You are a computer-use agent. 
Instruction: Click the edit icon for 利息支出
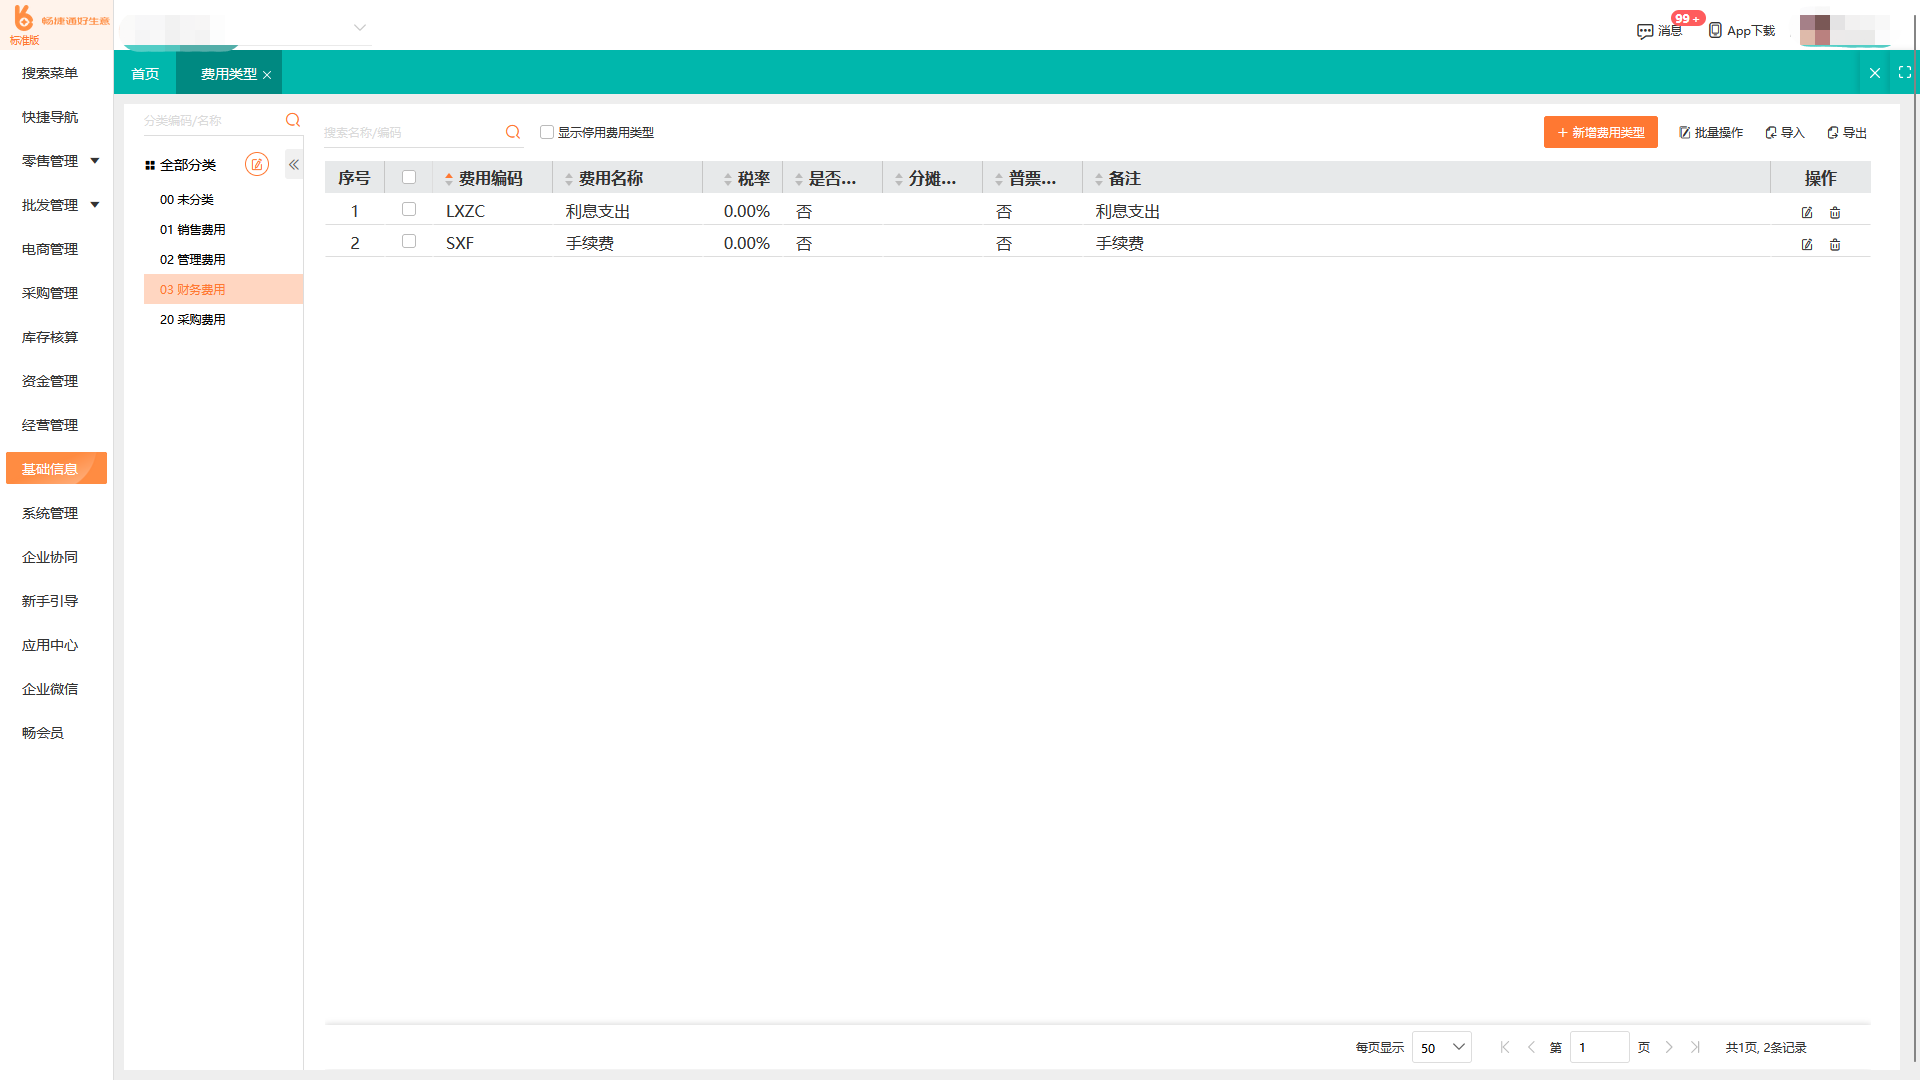coord(1807,212)
